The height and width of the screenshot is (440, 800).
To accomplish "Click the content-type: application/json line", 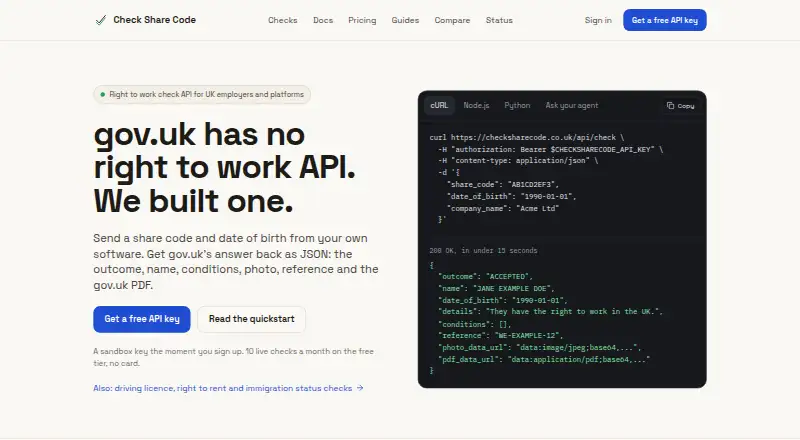I will point(518,161).
